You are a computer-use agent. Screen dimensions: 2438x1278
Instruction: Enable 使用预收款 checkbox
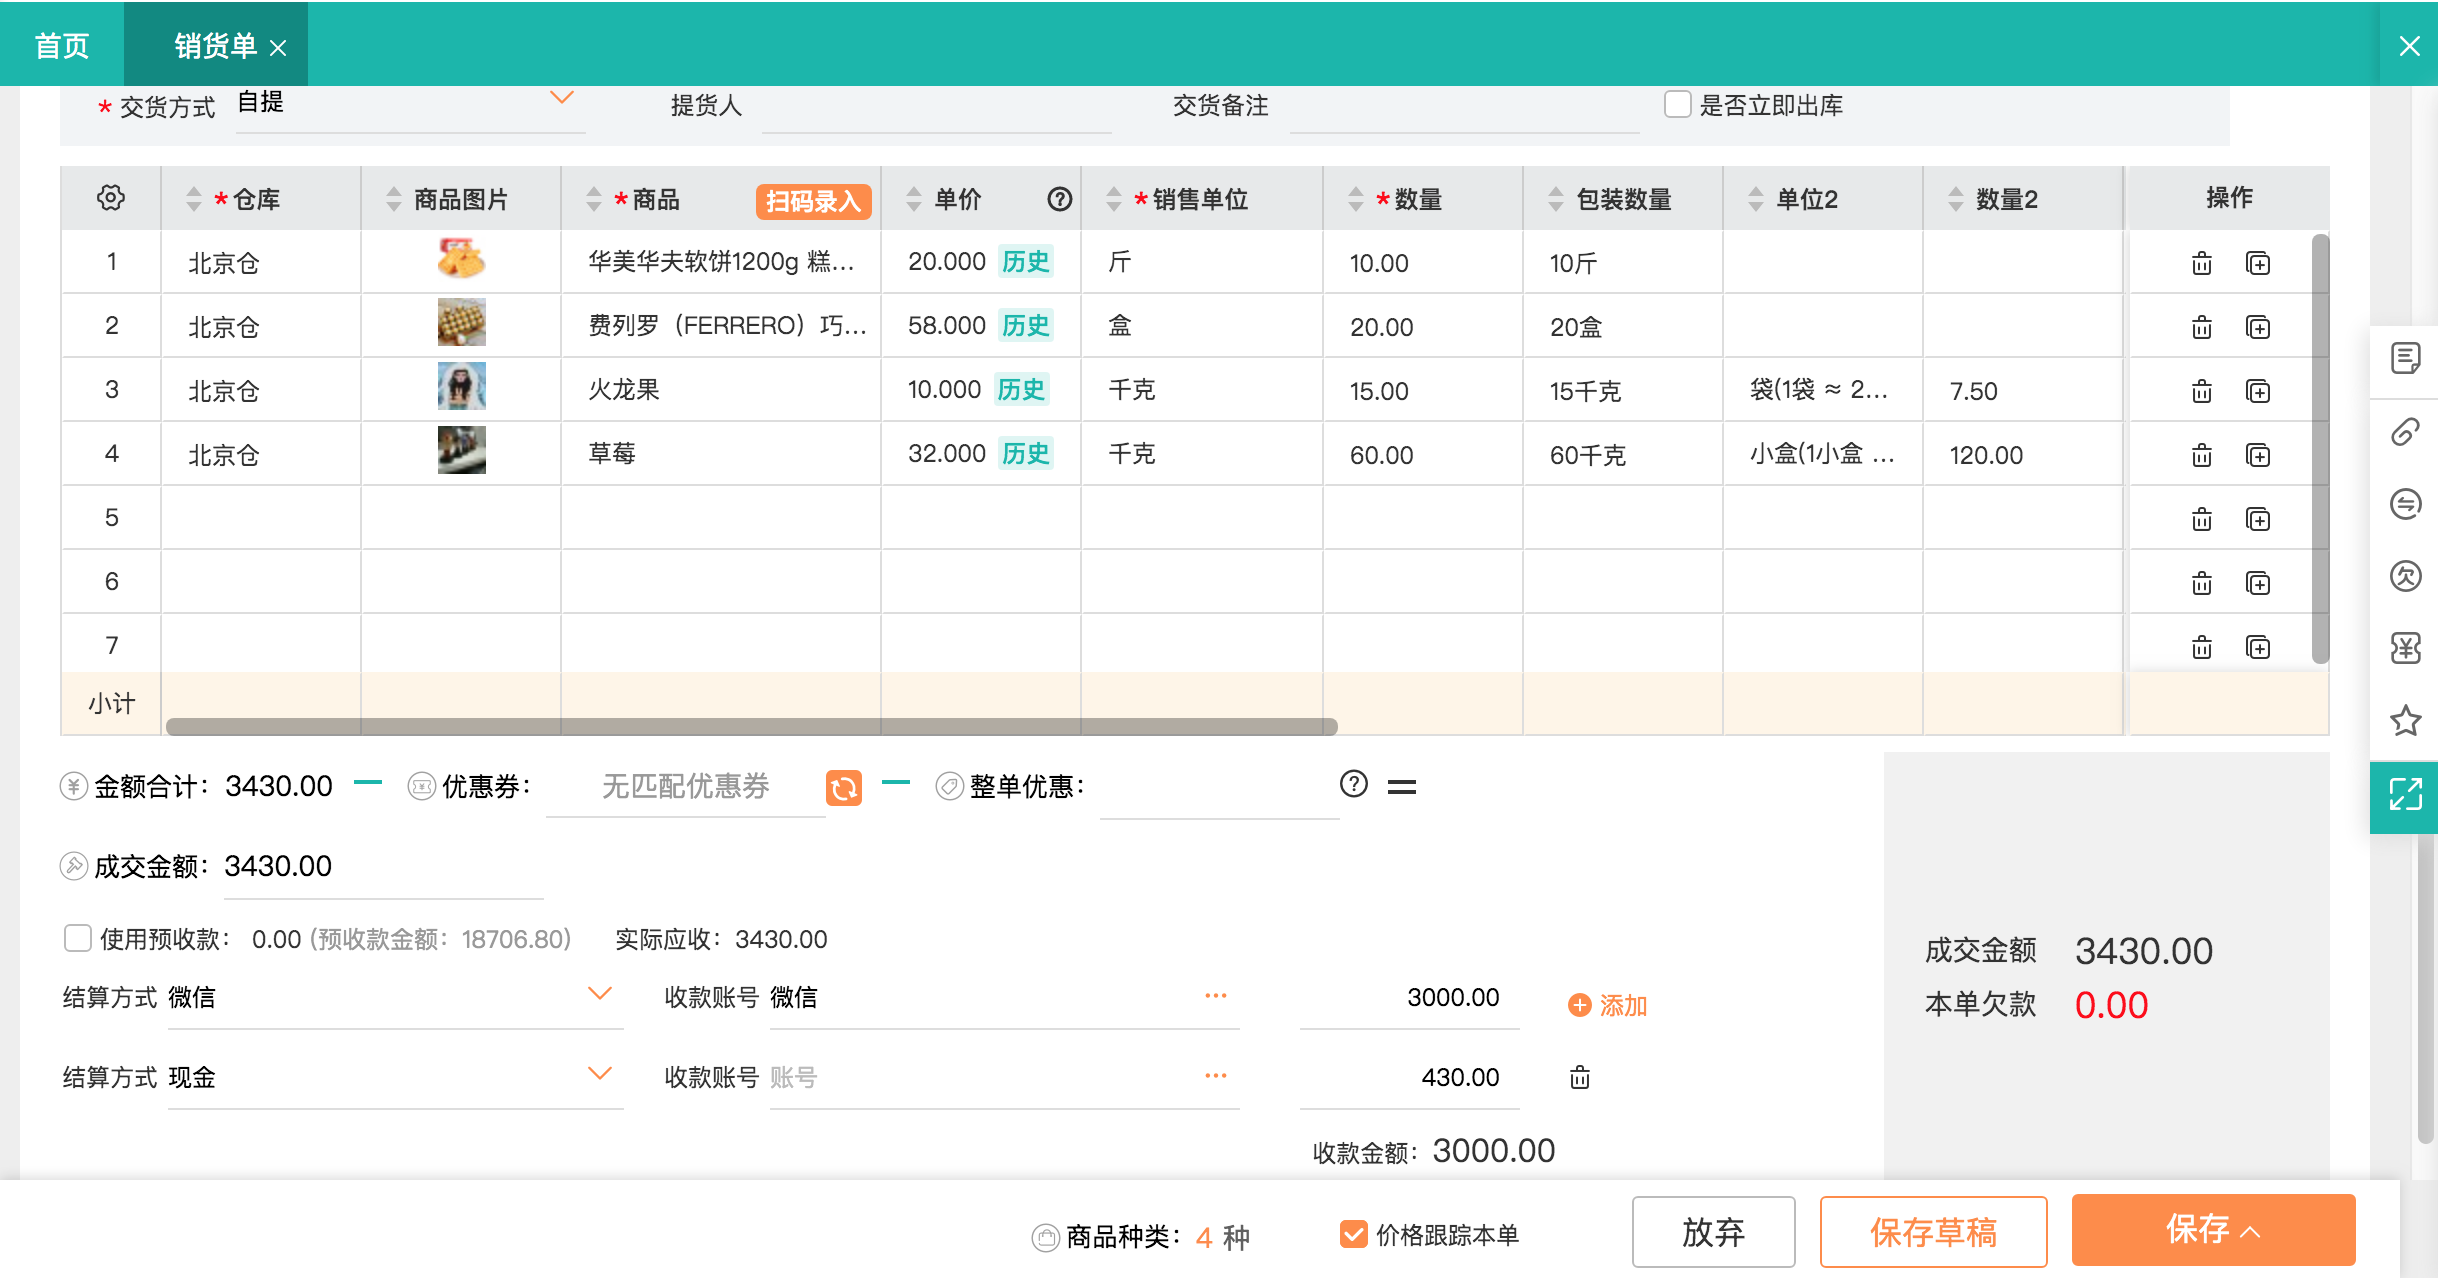(x=74, y=938)
